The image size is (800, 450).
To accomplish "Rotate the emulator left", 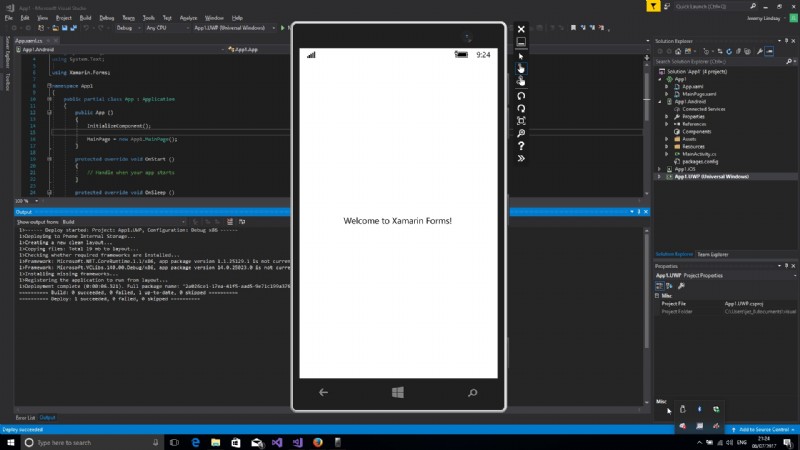I will pos(521,95).
